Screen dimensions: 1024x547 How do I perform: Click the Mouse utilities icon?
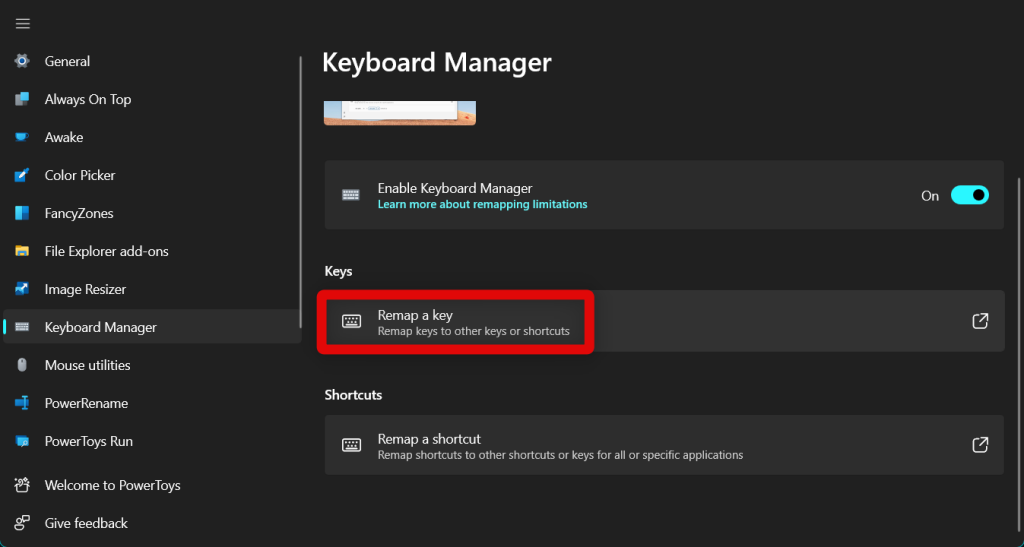[x=22, y=365]
